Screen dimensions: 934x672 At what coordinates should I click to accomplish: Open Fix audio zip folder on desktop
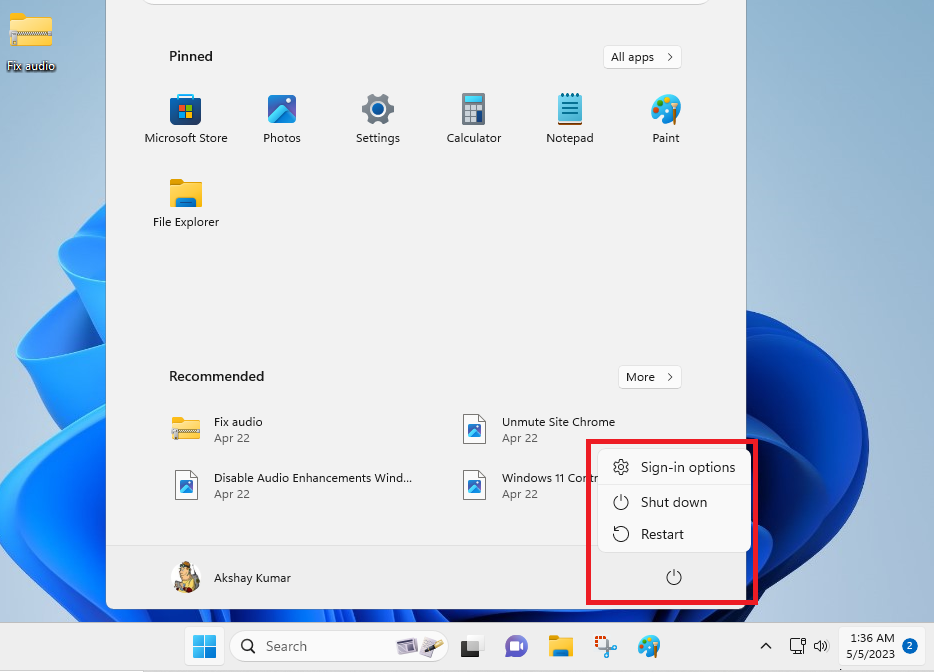31,42
